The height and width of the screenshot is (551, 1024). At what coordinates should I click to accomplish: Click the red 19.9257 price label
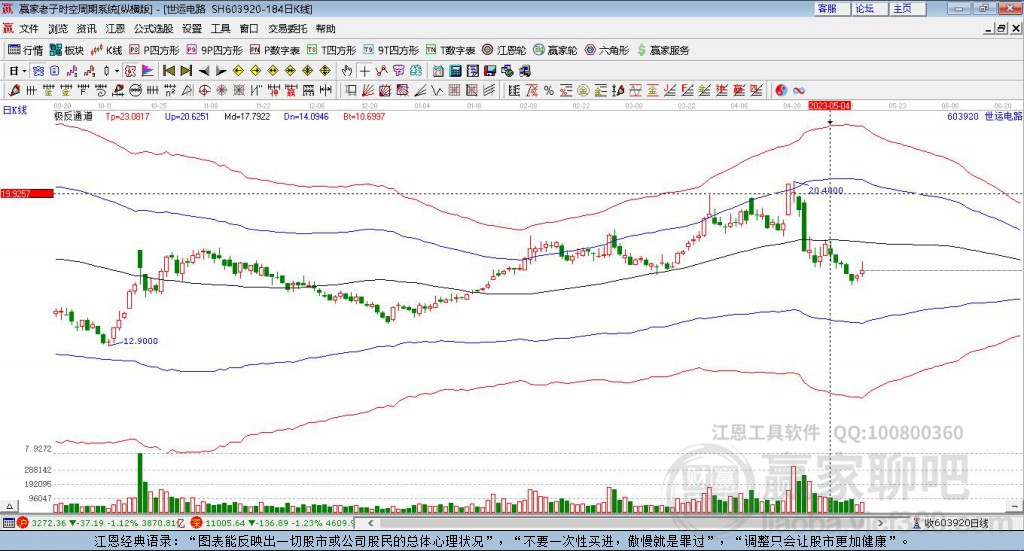click(26, 193)
